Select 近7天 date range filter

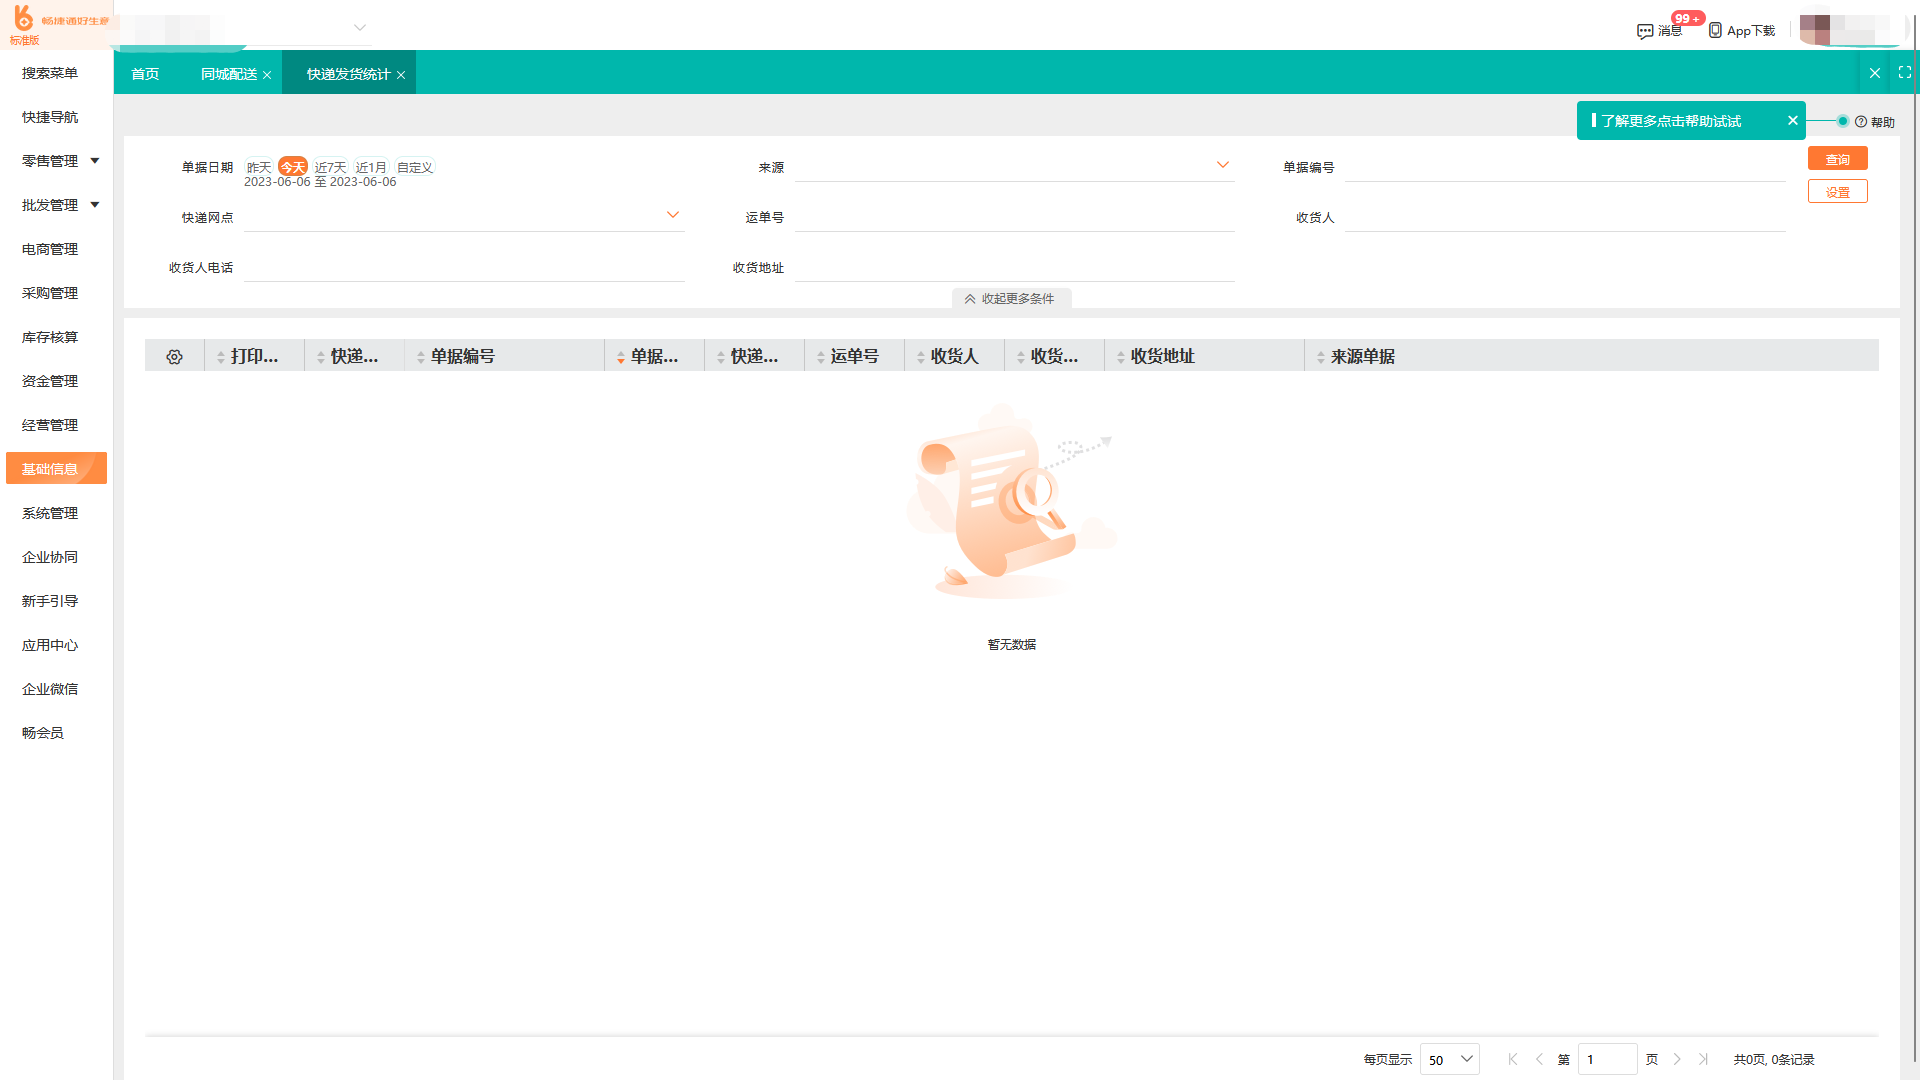point(331,166)
